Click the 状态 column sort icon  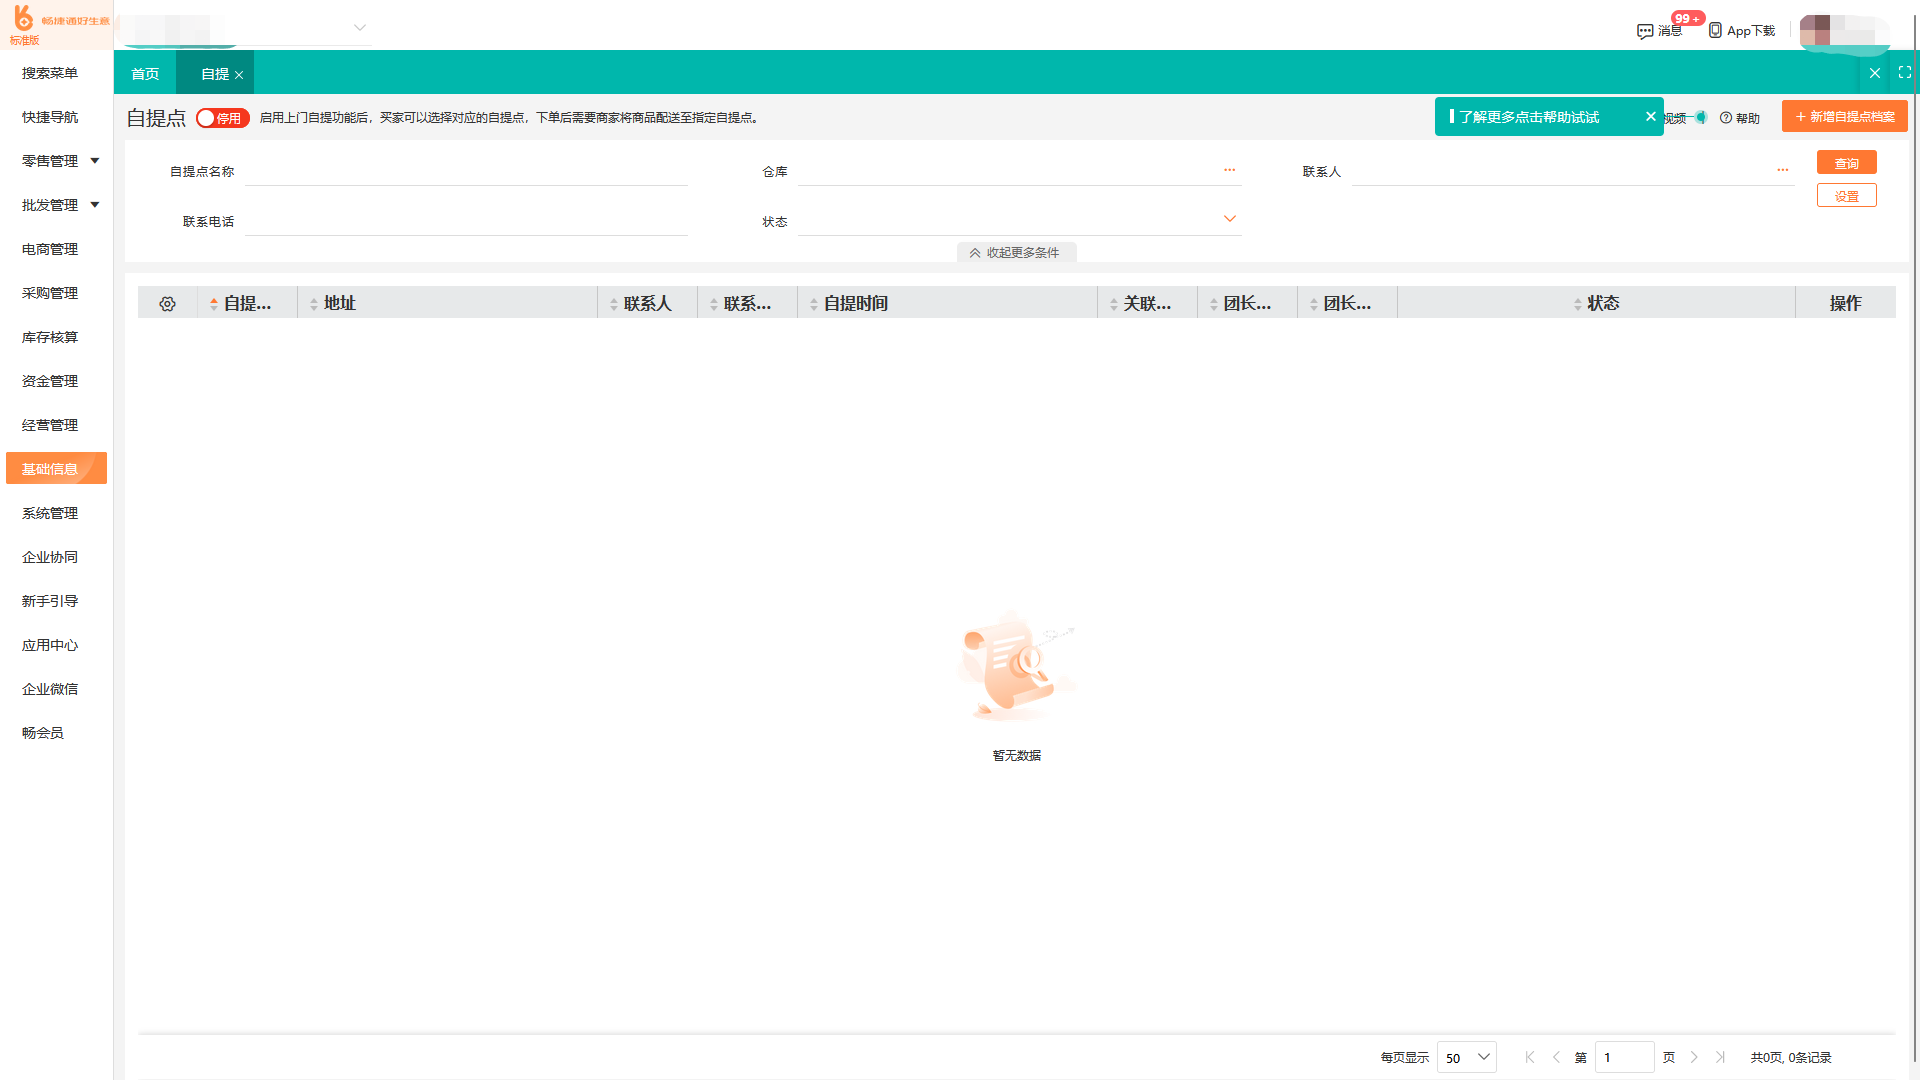(1576, 303)
